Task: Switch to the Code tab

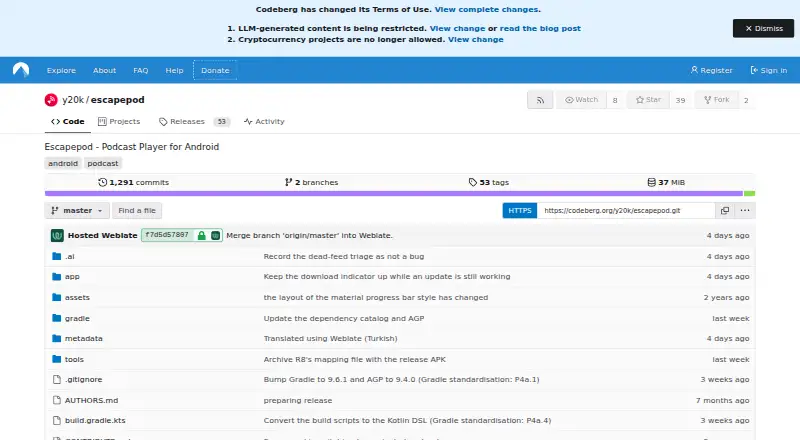Action: point(67,121)
